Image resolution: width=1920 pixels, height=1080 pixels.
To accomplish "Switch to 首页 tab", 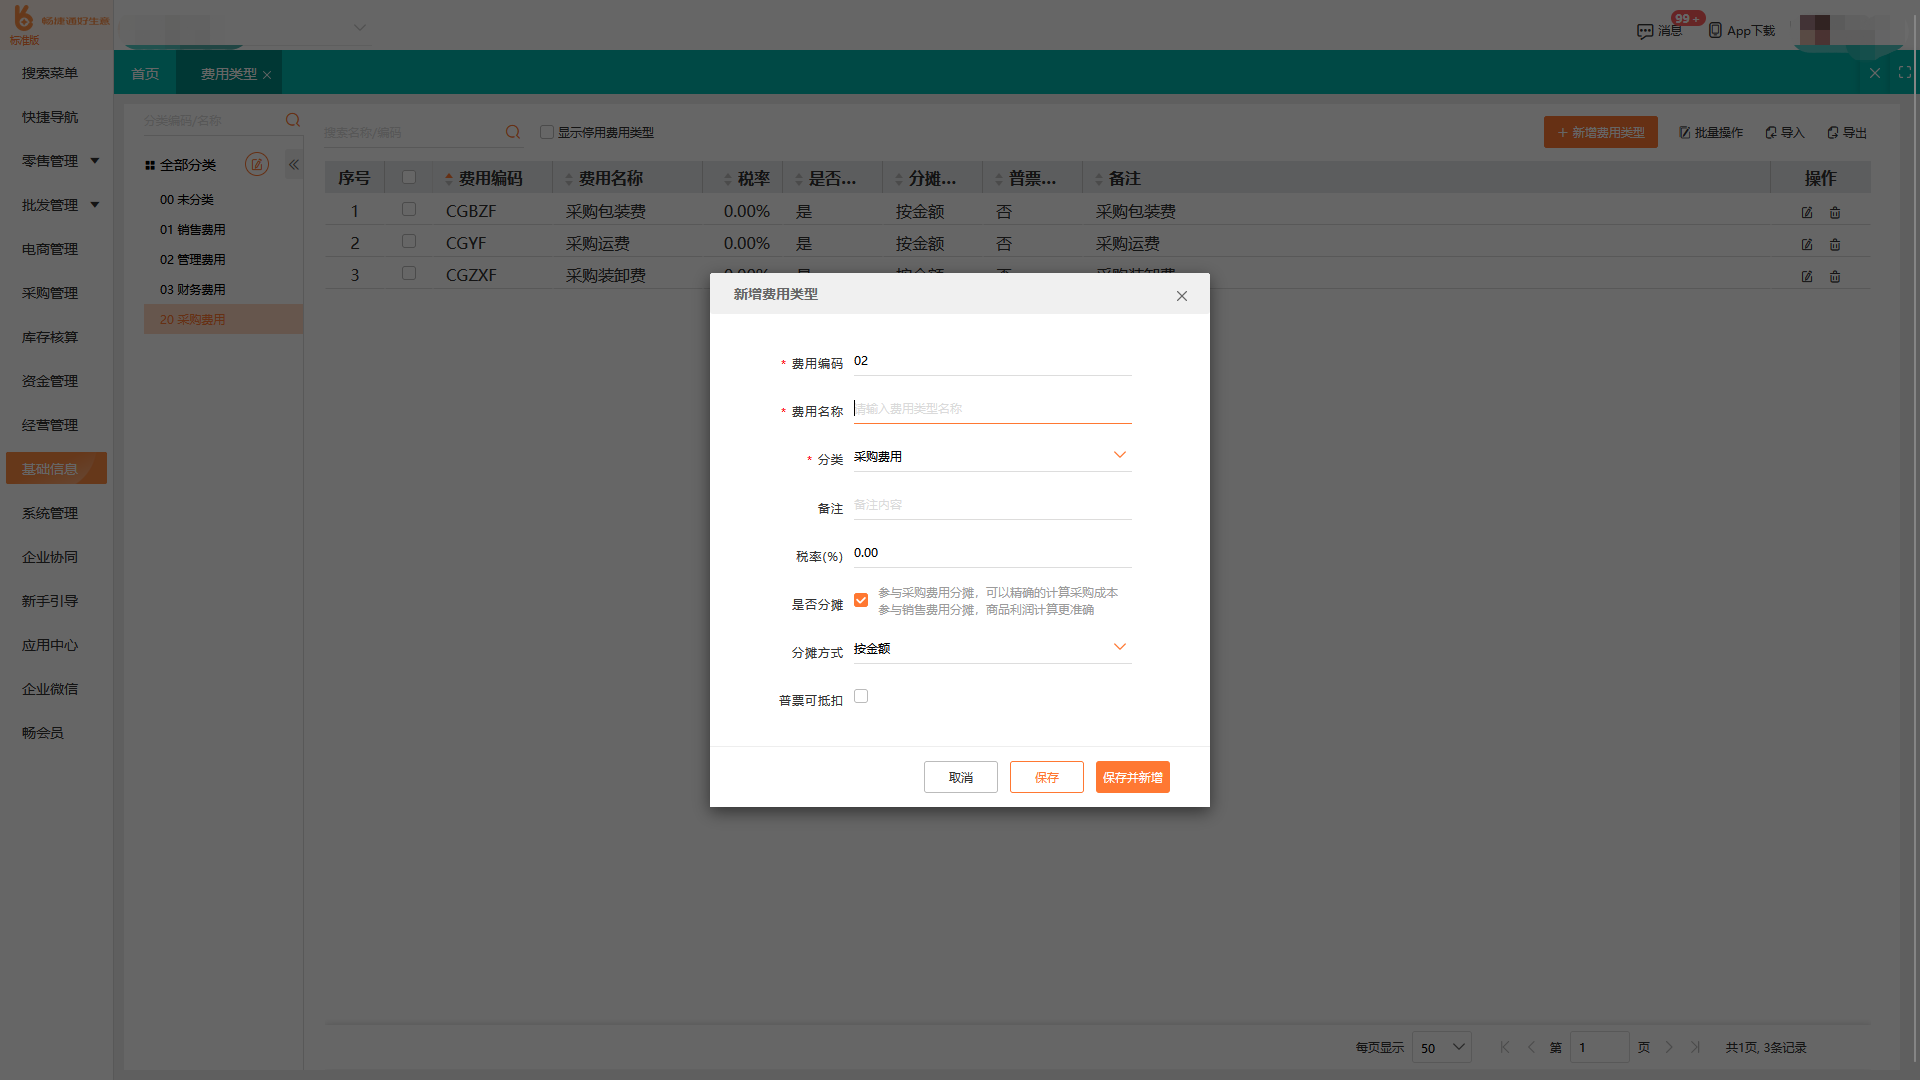I will [x=144, y=73].
